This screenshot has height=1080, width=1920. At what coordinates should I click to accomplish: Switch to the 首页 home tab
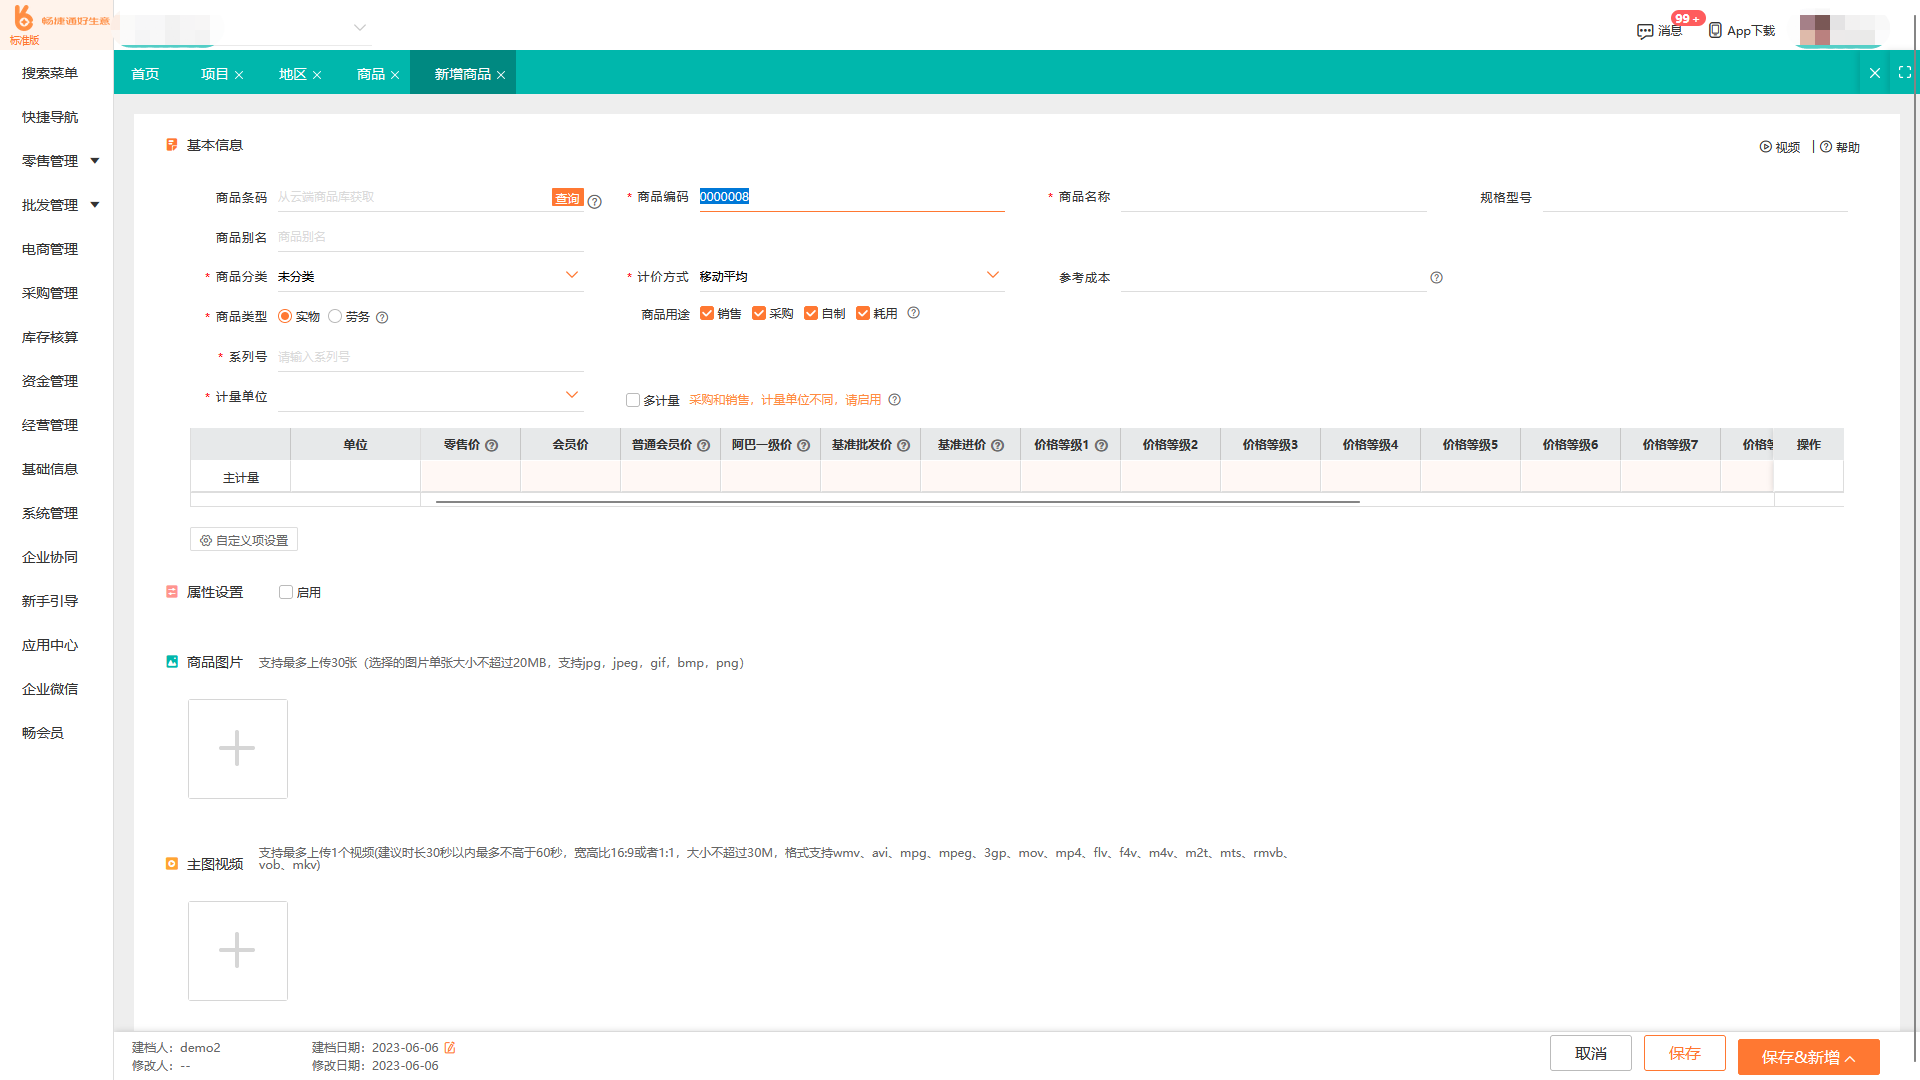(x=145, y=74)
